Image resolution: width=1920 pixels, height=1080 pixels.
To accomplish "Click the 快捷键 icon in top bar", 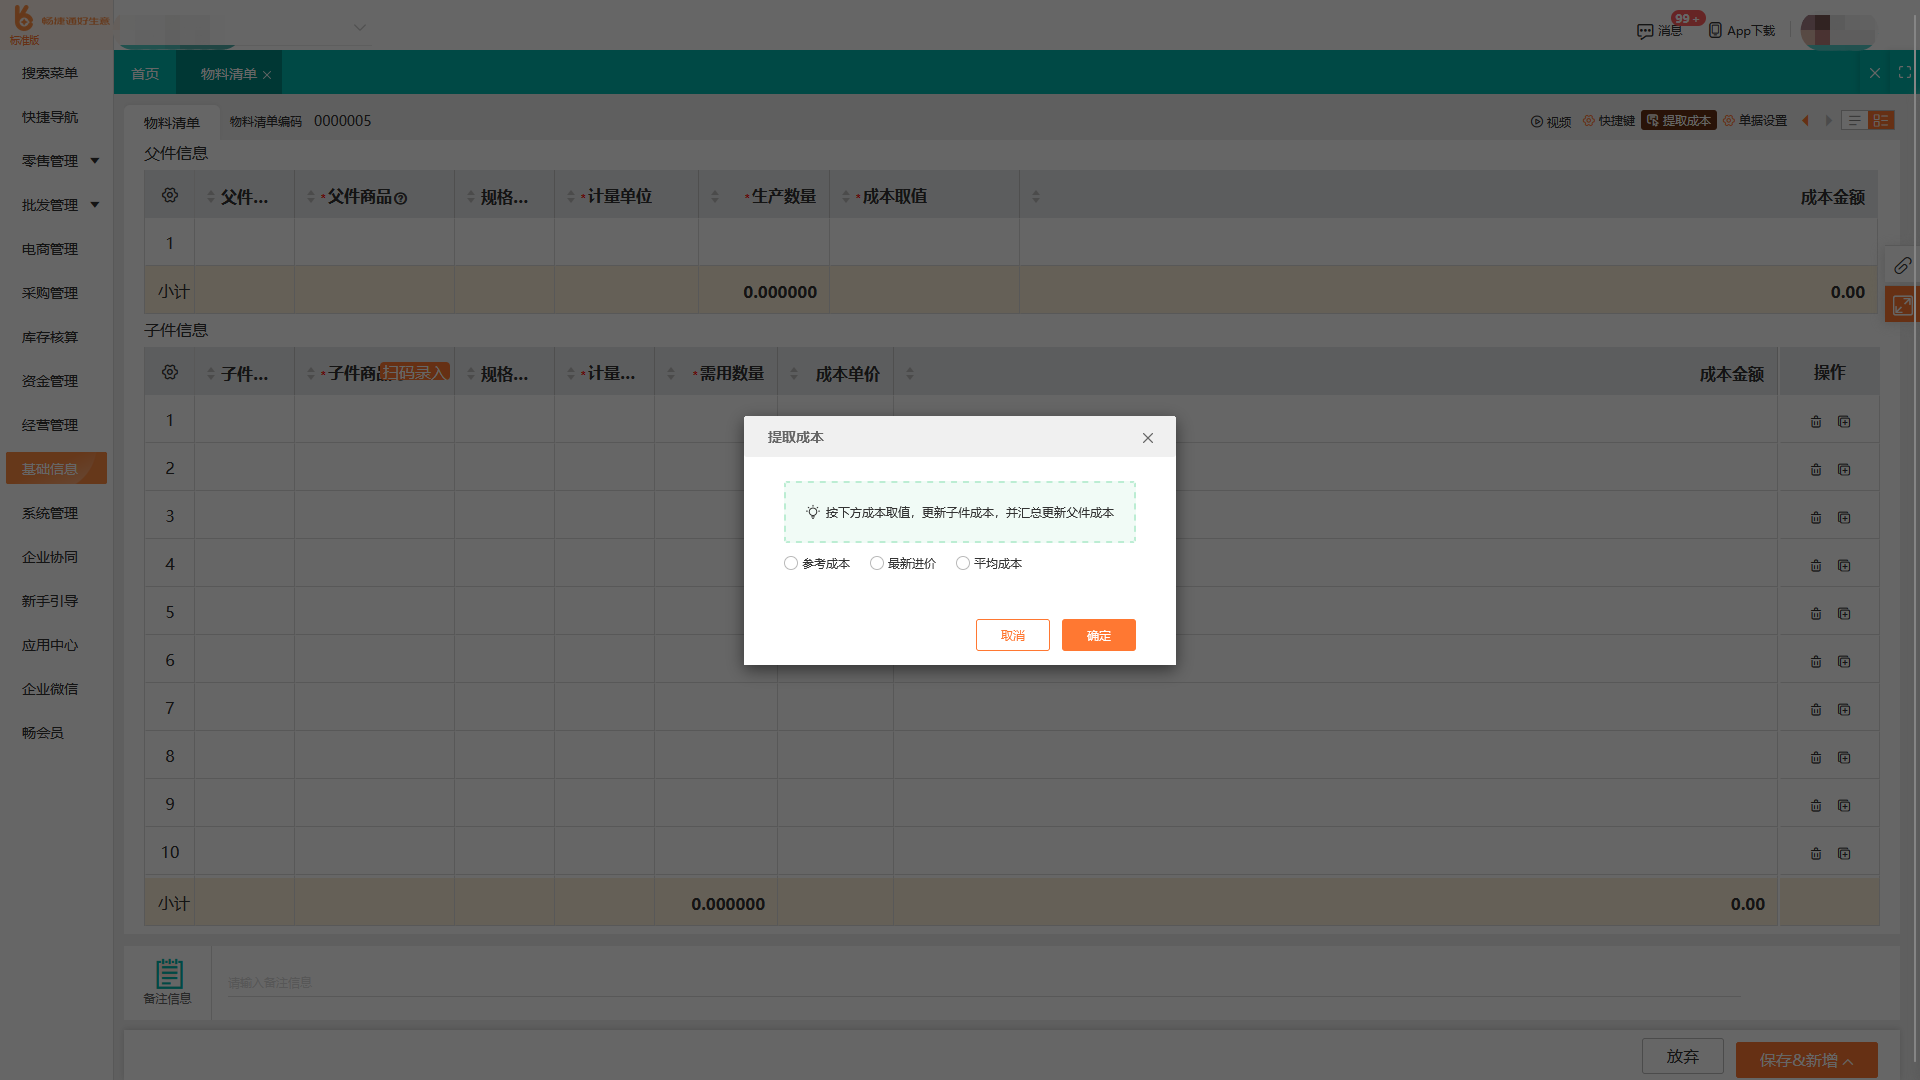I will tap(1590, 121).
